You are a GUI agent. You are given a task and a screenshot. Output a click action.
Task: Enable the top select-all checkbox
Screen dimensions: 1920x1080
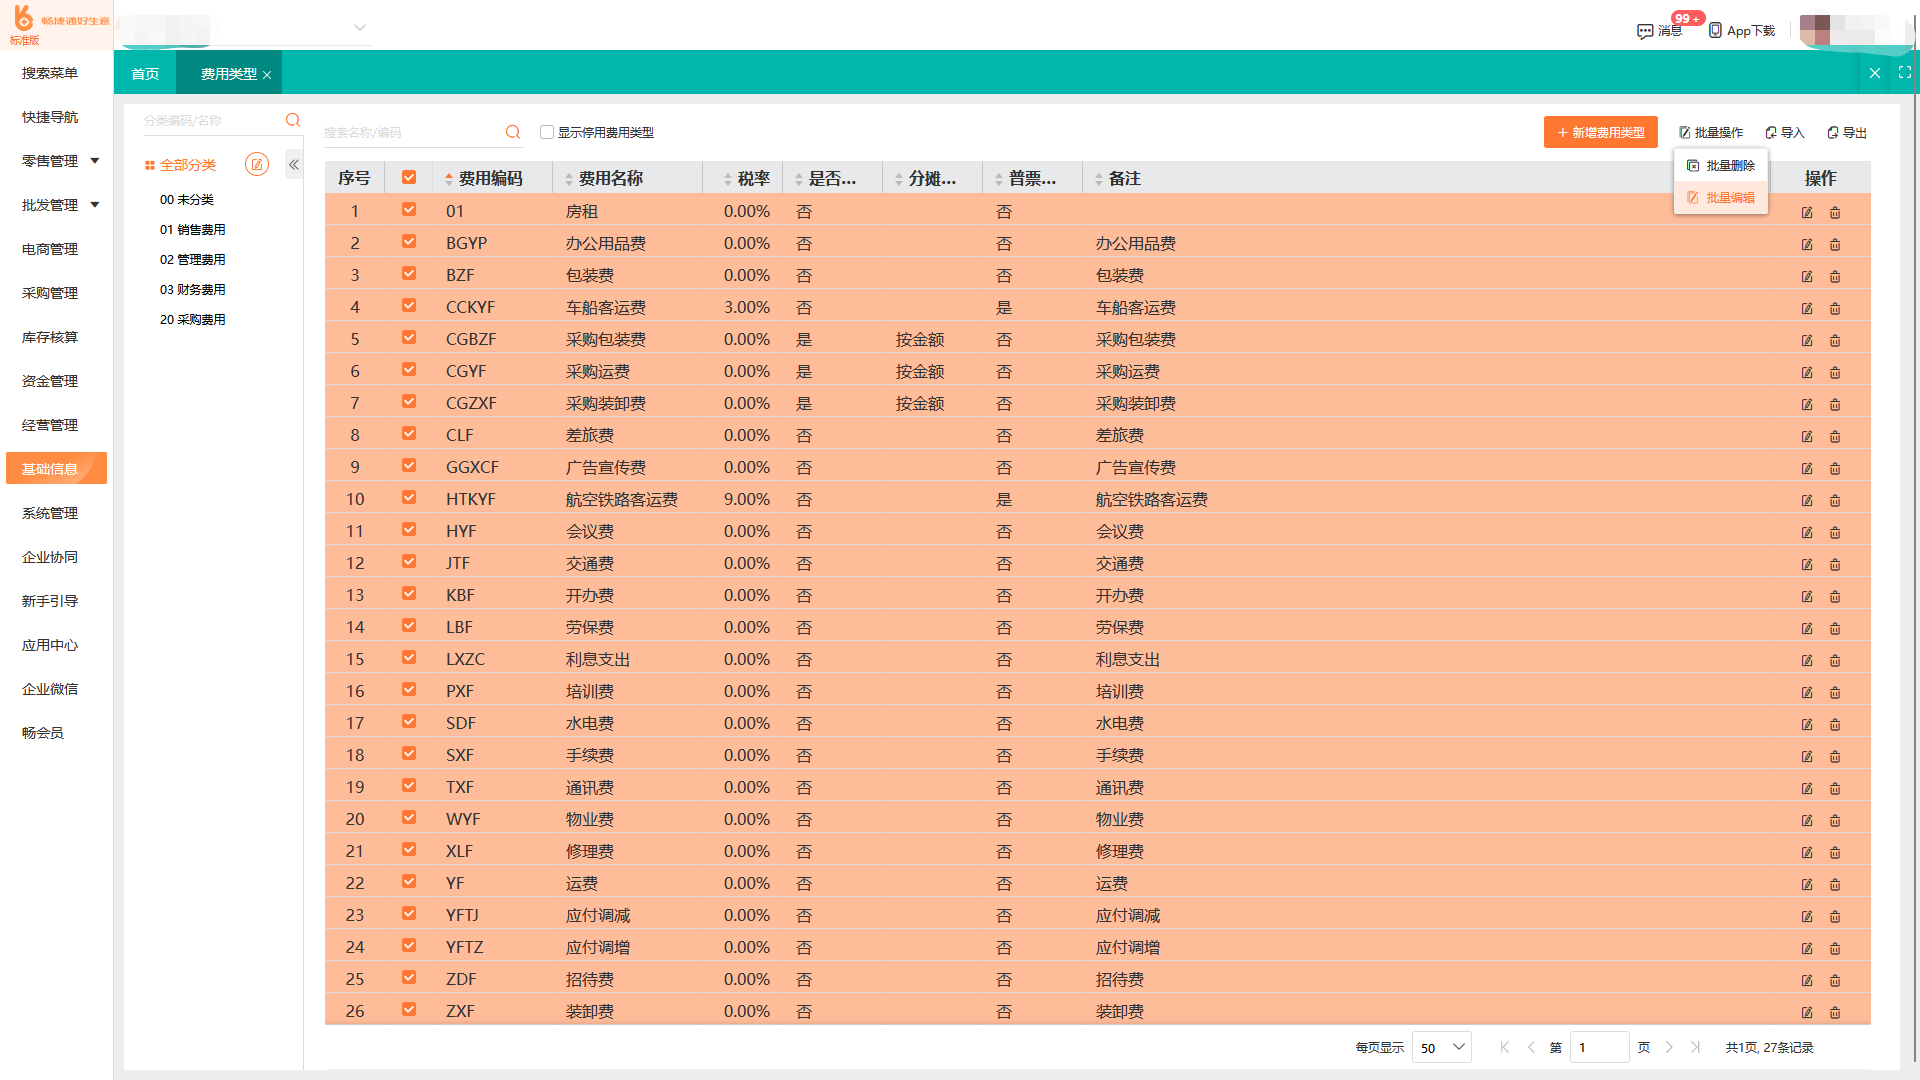(x=409, y=177)
